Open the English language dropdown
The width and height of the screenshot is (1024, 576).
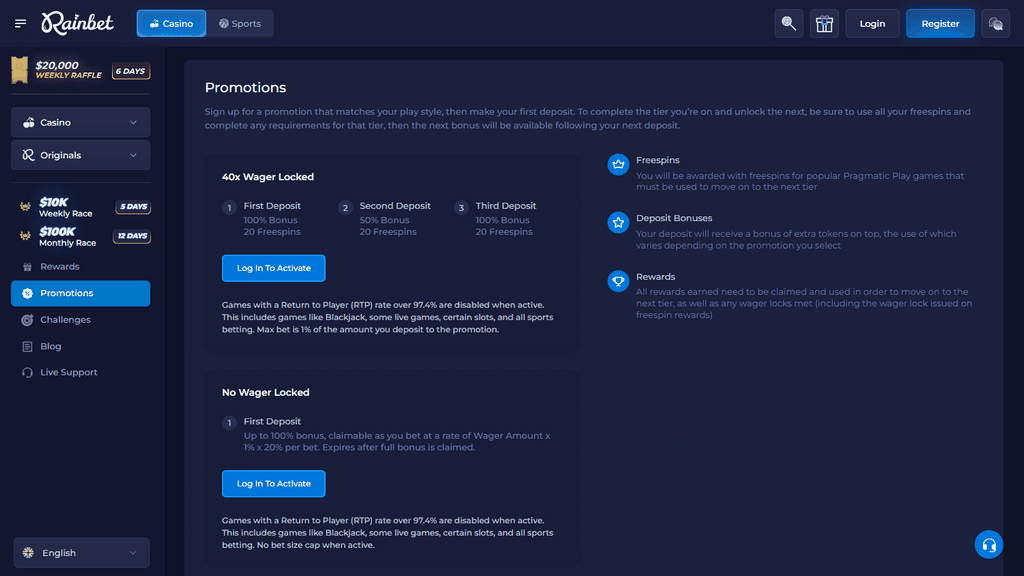click(x=80, y=552)
